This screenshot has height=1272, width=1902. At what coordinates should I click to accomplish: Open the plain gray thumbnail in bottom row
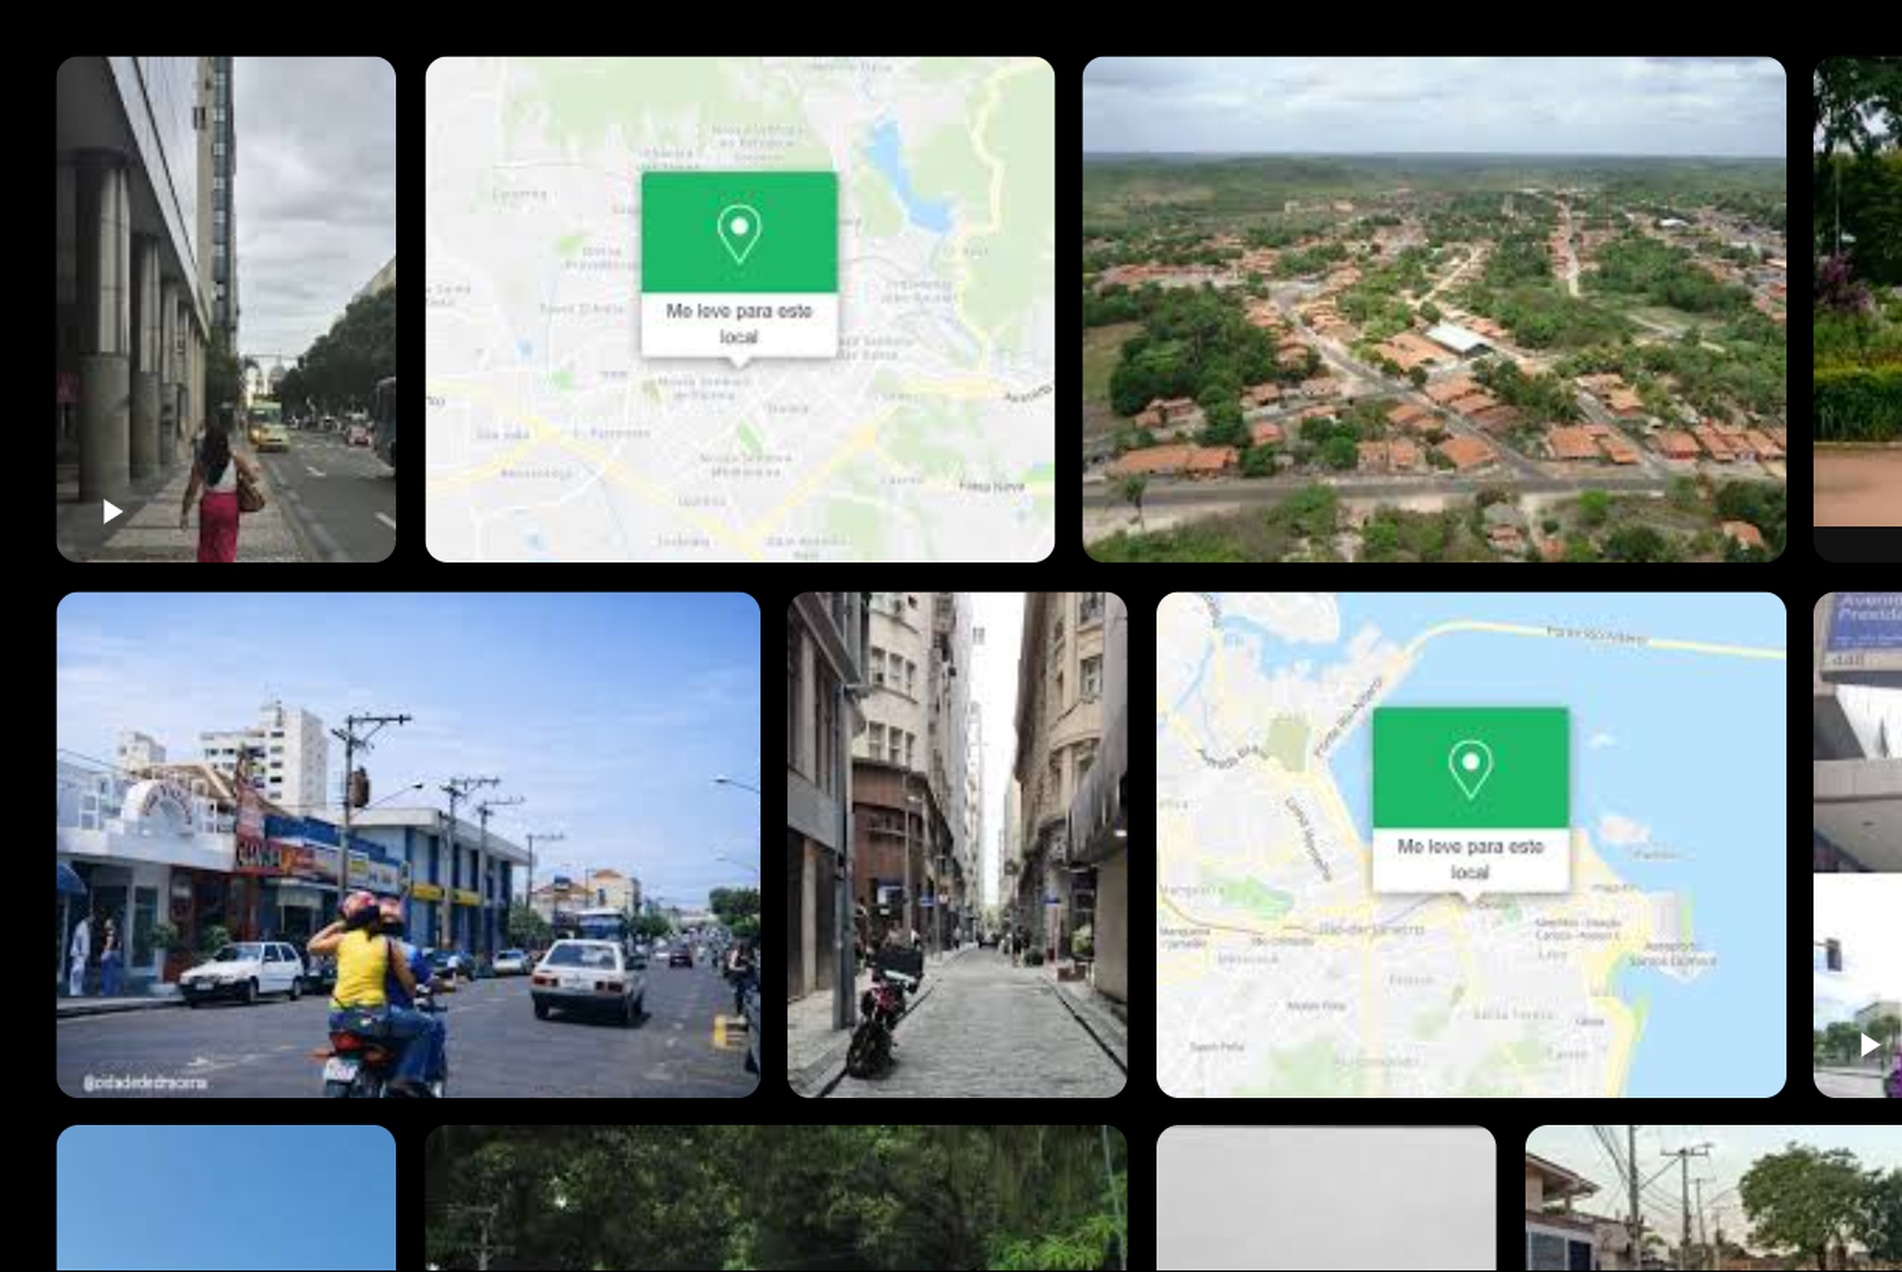click(x=1326, y=1197)
